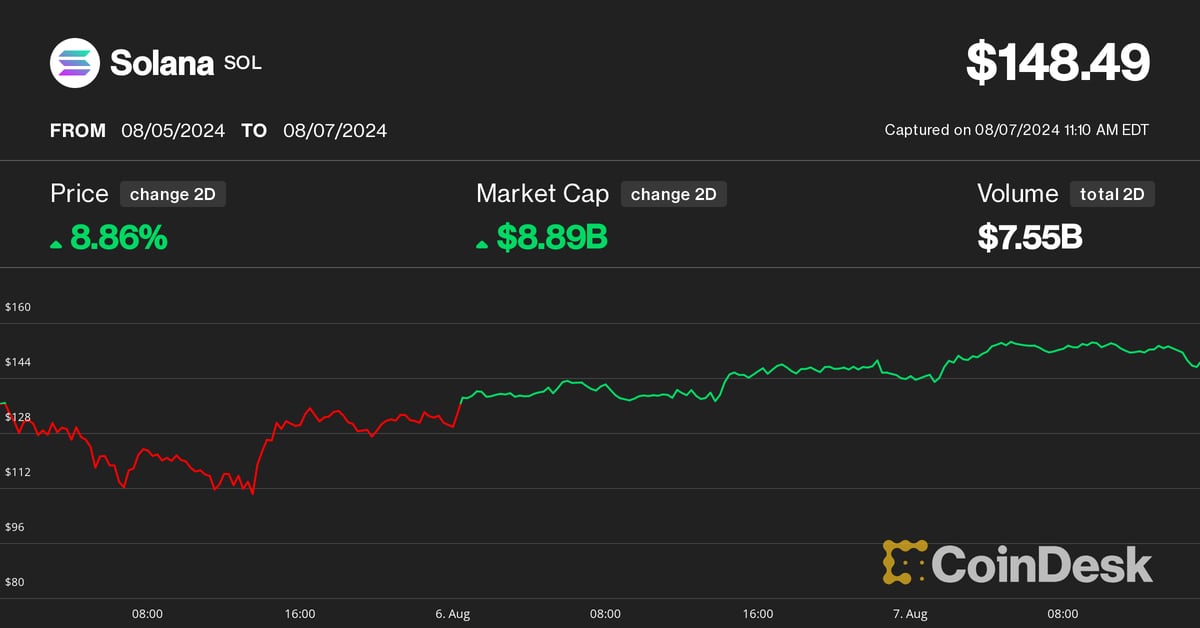Click the $160 price axis label
Image resolution: width=1200 pixels, height=628 pixels.
tap(18, 307)
